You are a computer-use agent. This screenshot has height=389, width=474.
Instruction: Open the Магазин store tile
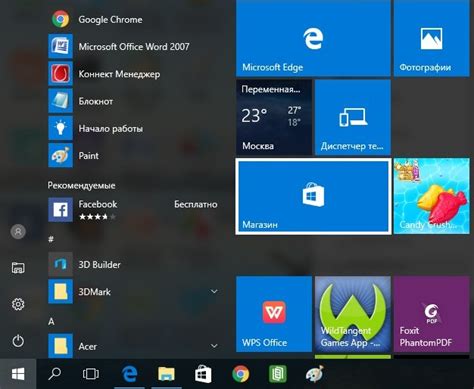coord(313,196)
